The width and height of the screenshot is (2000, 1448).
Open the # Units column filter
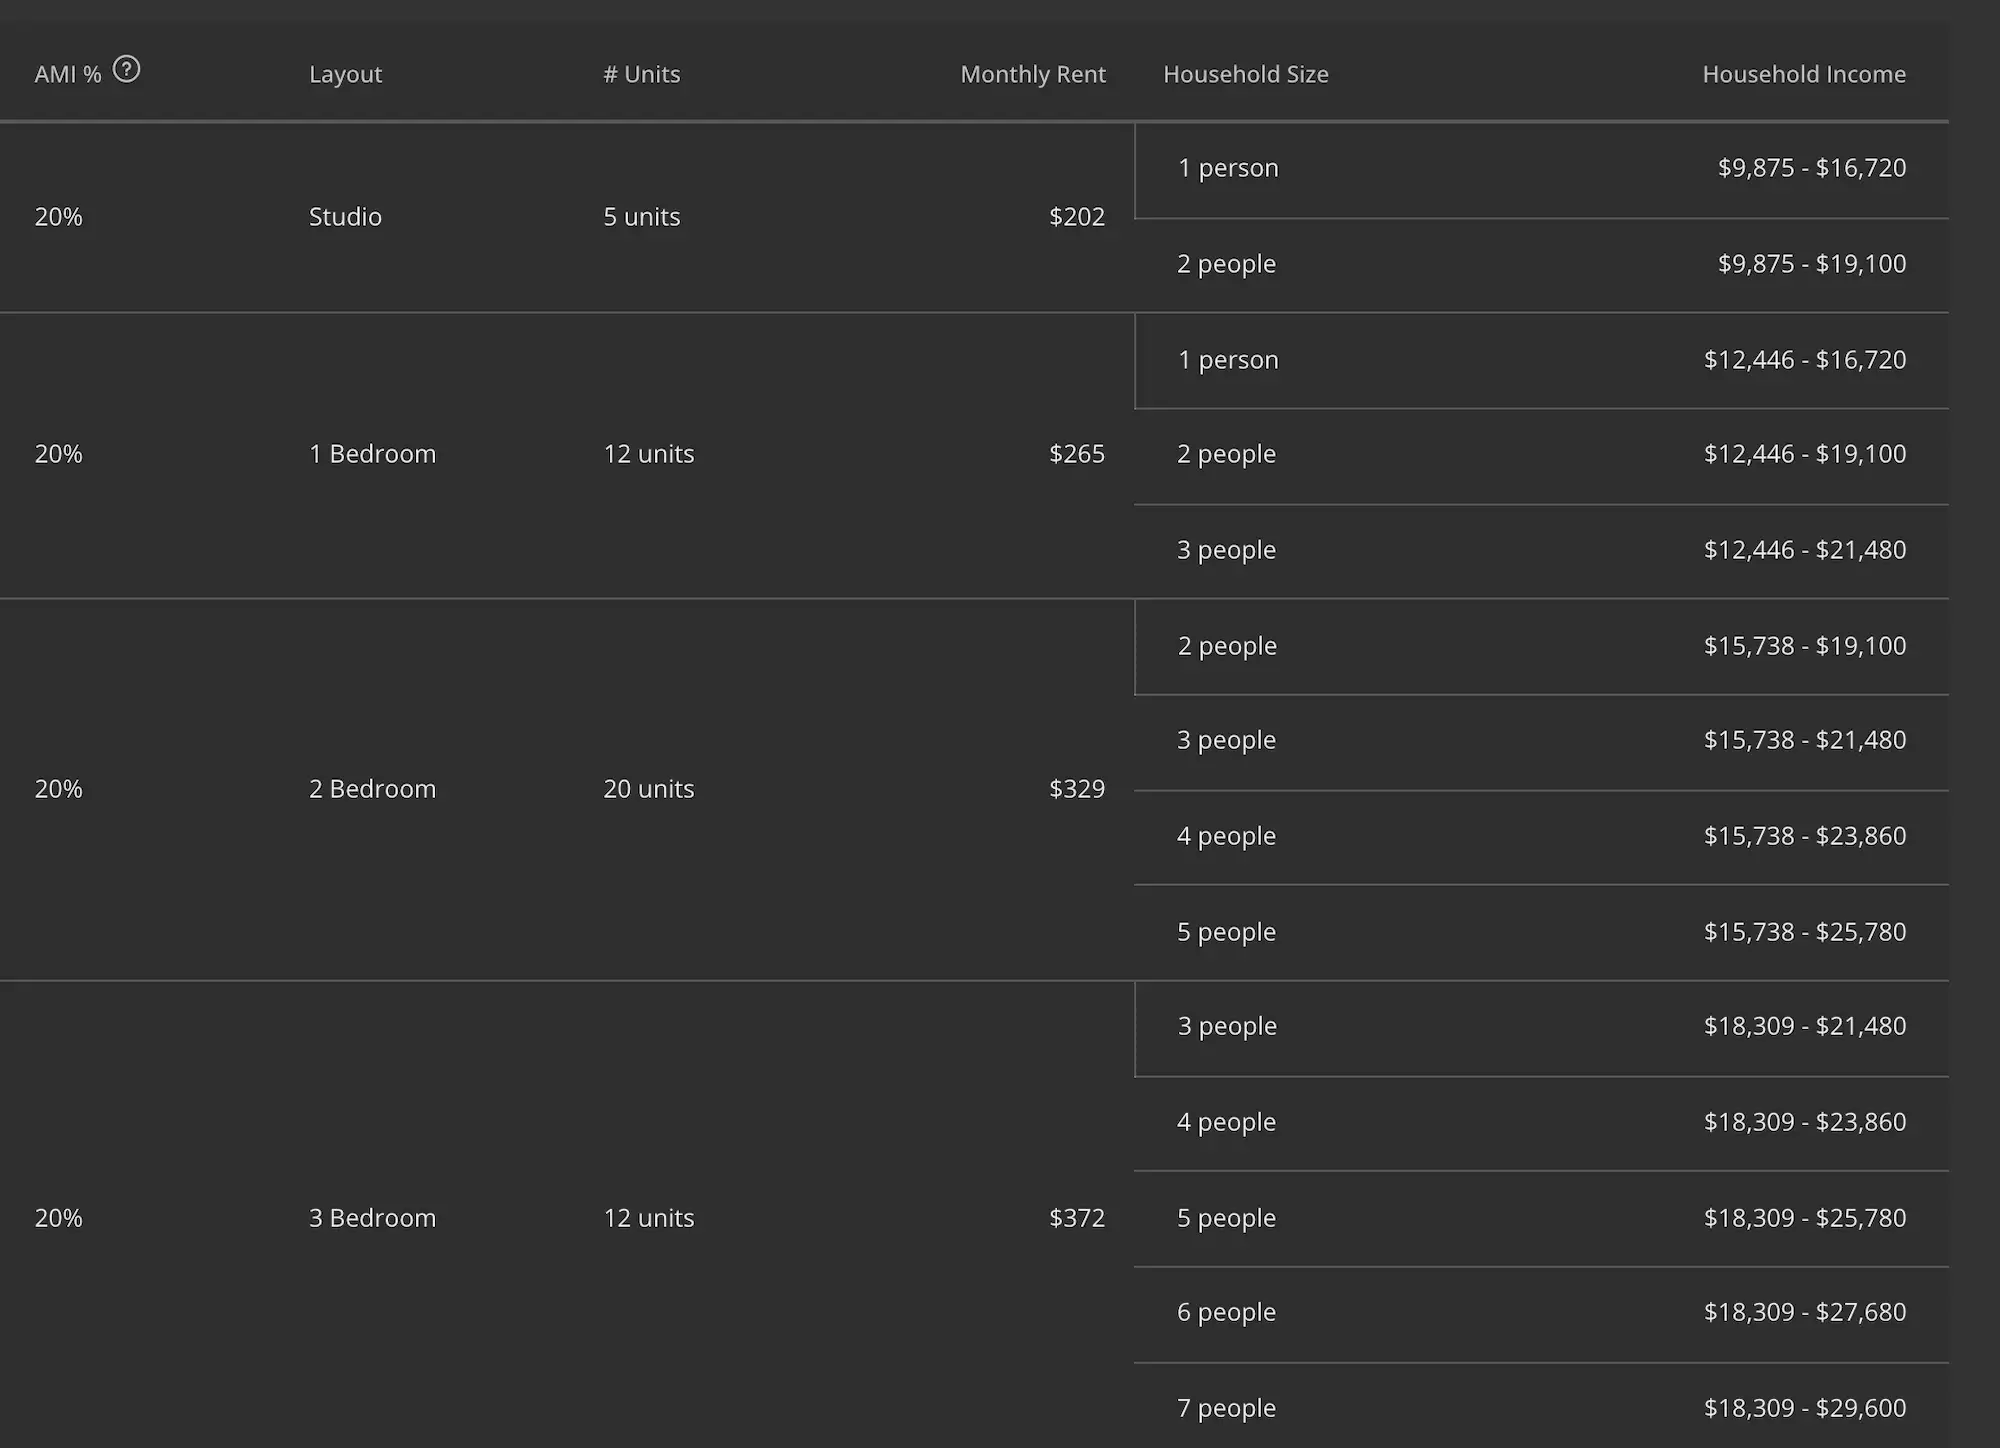pos(641,73)
